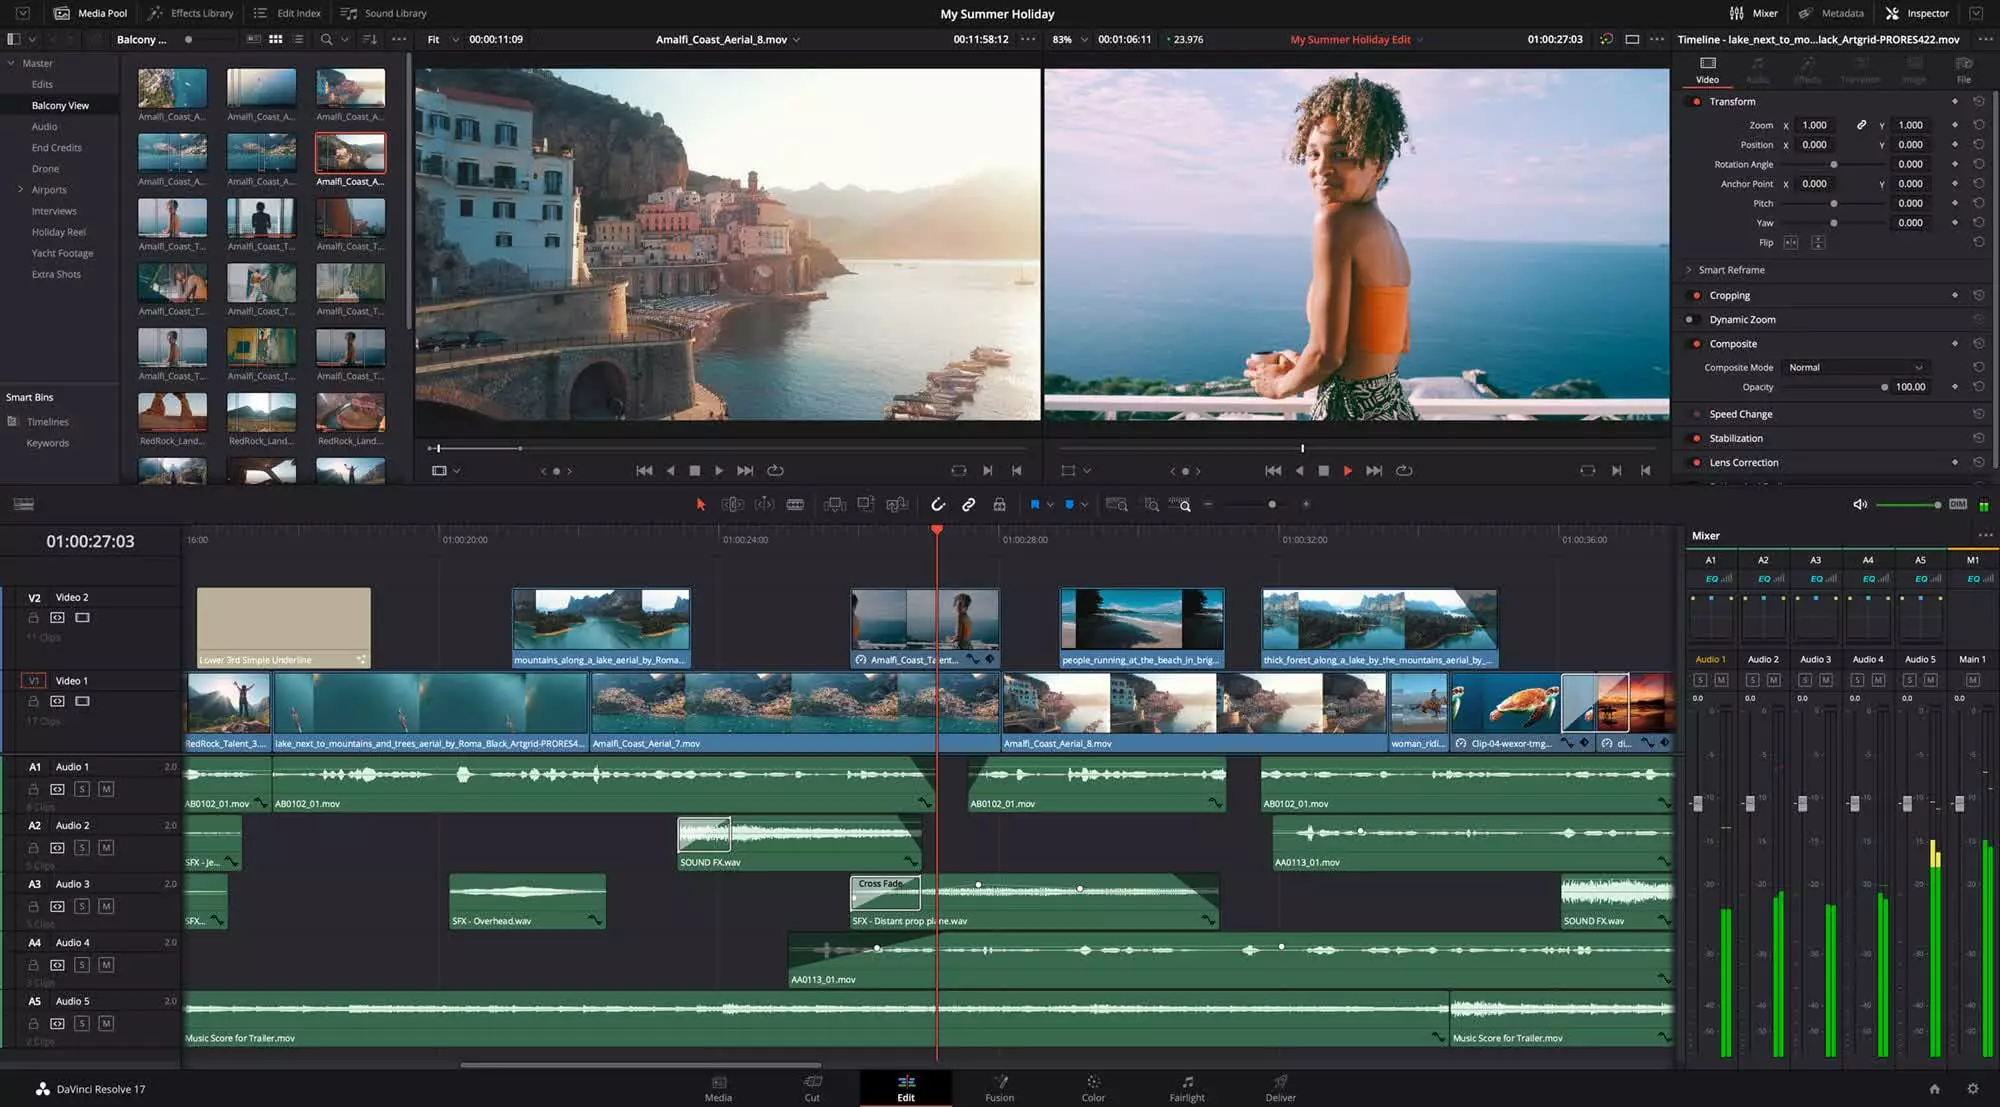Toggle Composite checkbox on Inspector panel

point(1695,344)
